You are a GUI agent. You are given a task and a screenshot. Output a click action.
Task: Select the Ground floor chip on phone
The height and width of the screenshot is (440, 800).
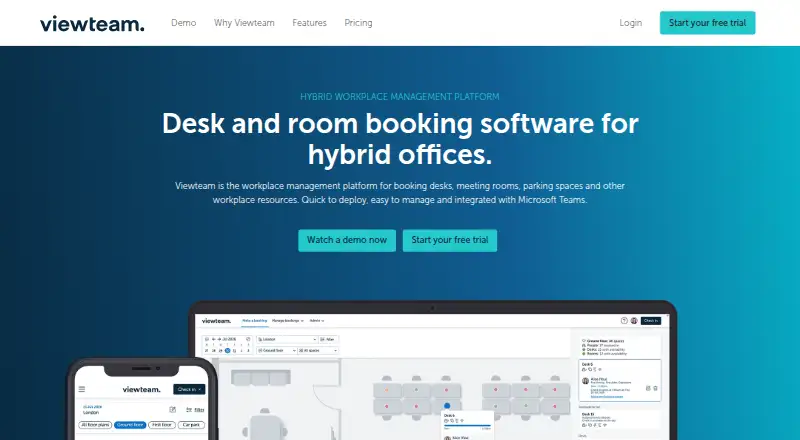coord(130,425)
